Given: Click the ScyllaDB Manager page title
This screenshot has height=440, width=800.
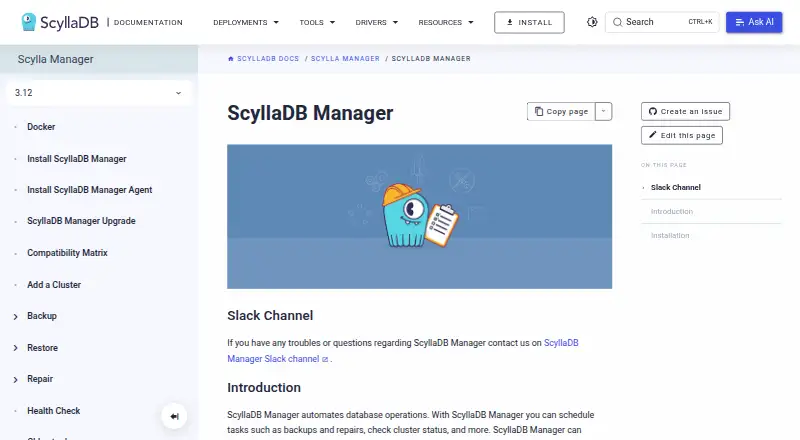Looking at the screenshot, I should click(x=310, y=113).
